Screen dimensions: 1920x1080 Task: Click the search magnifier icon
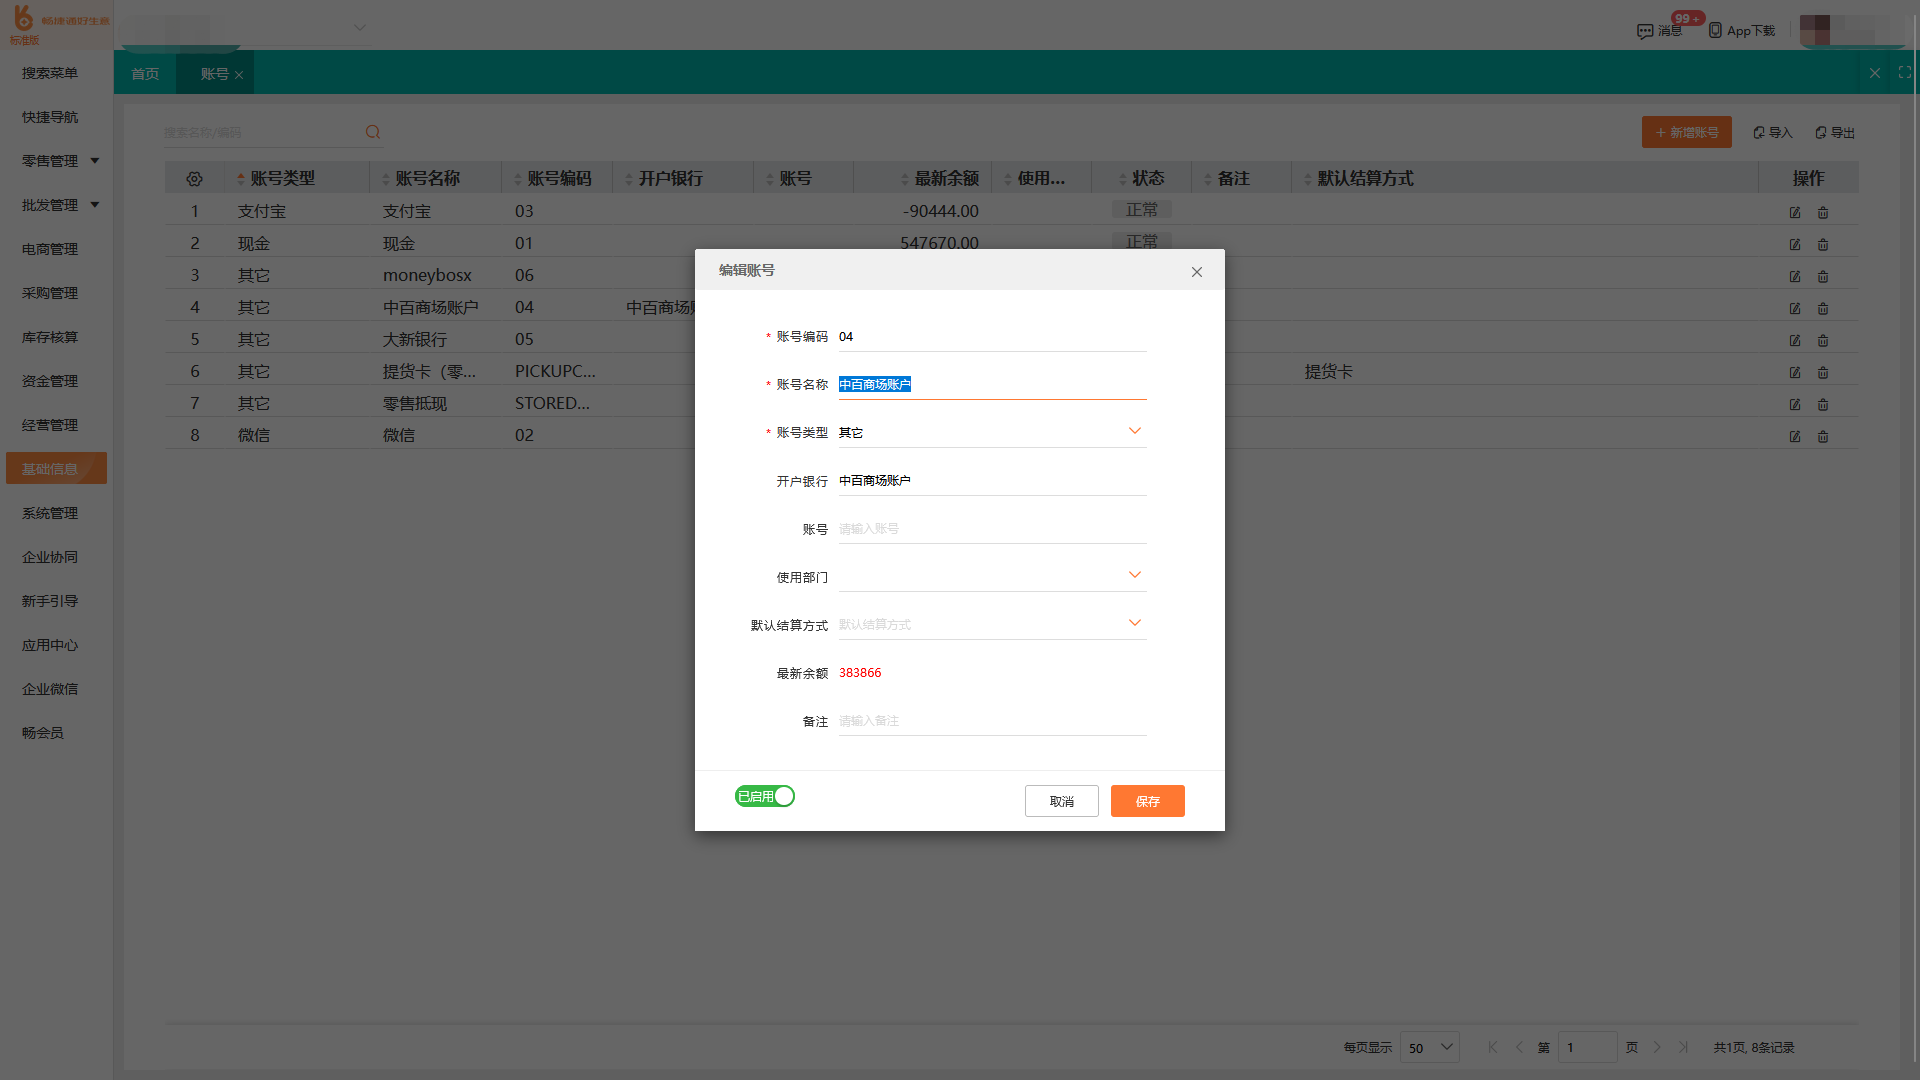coord(373,131)
